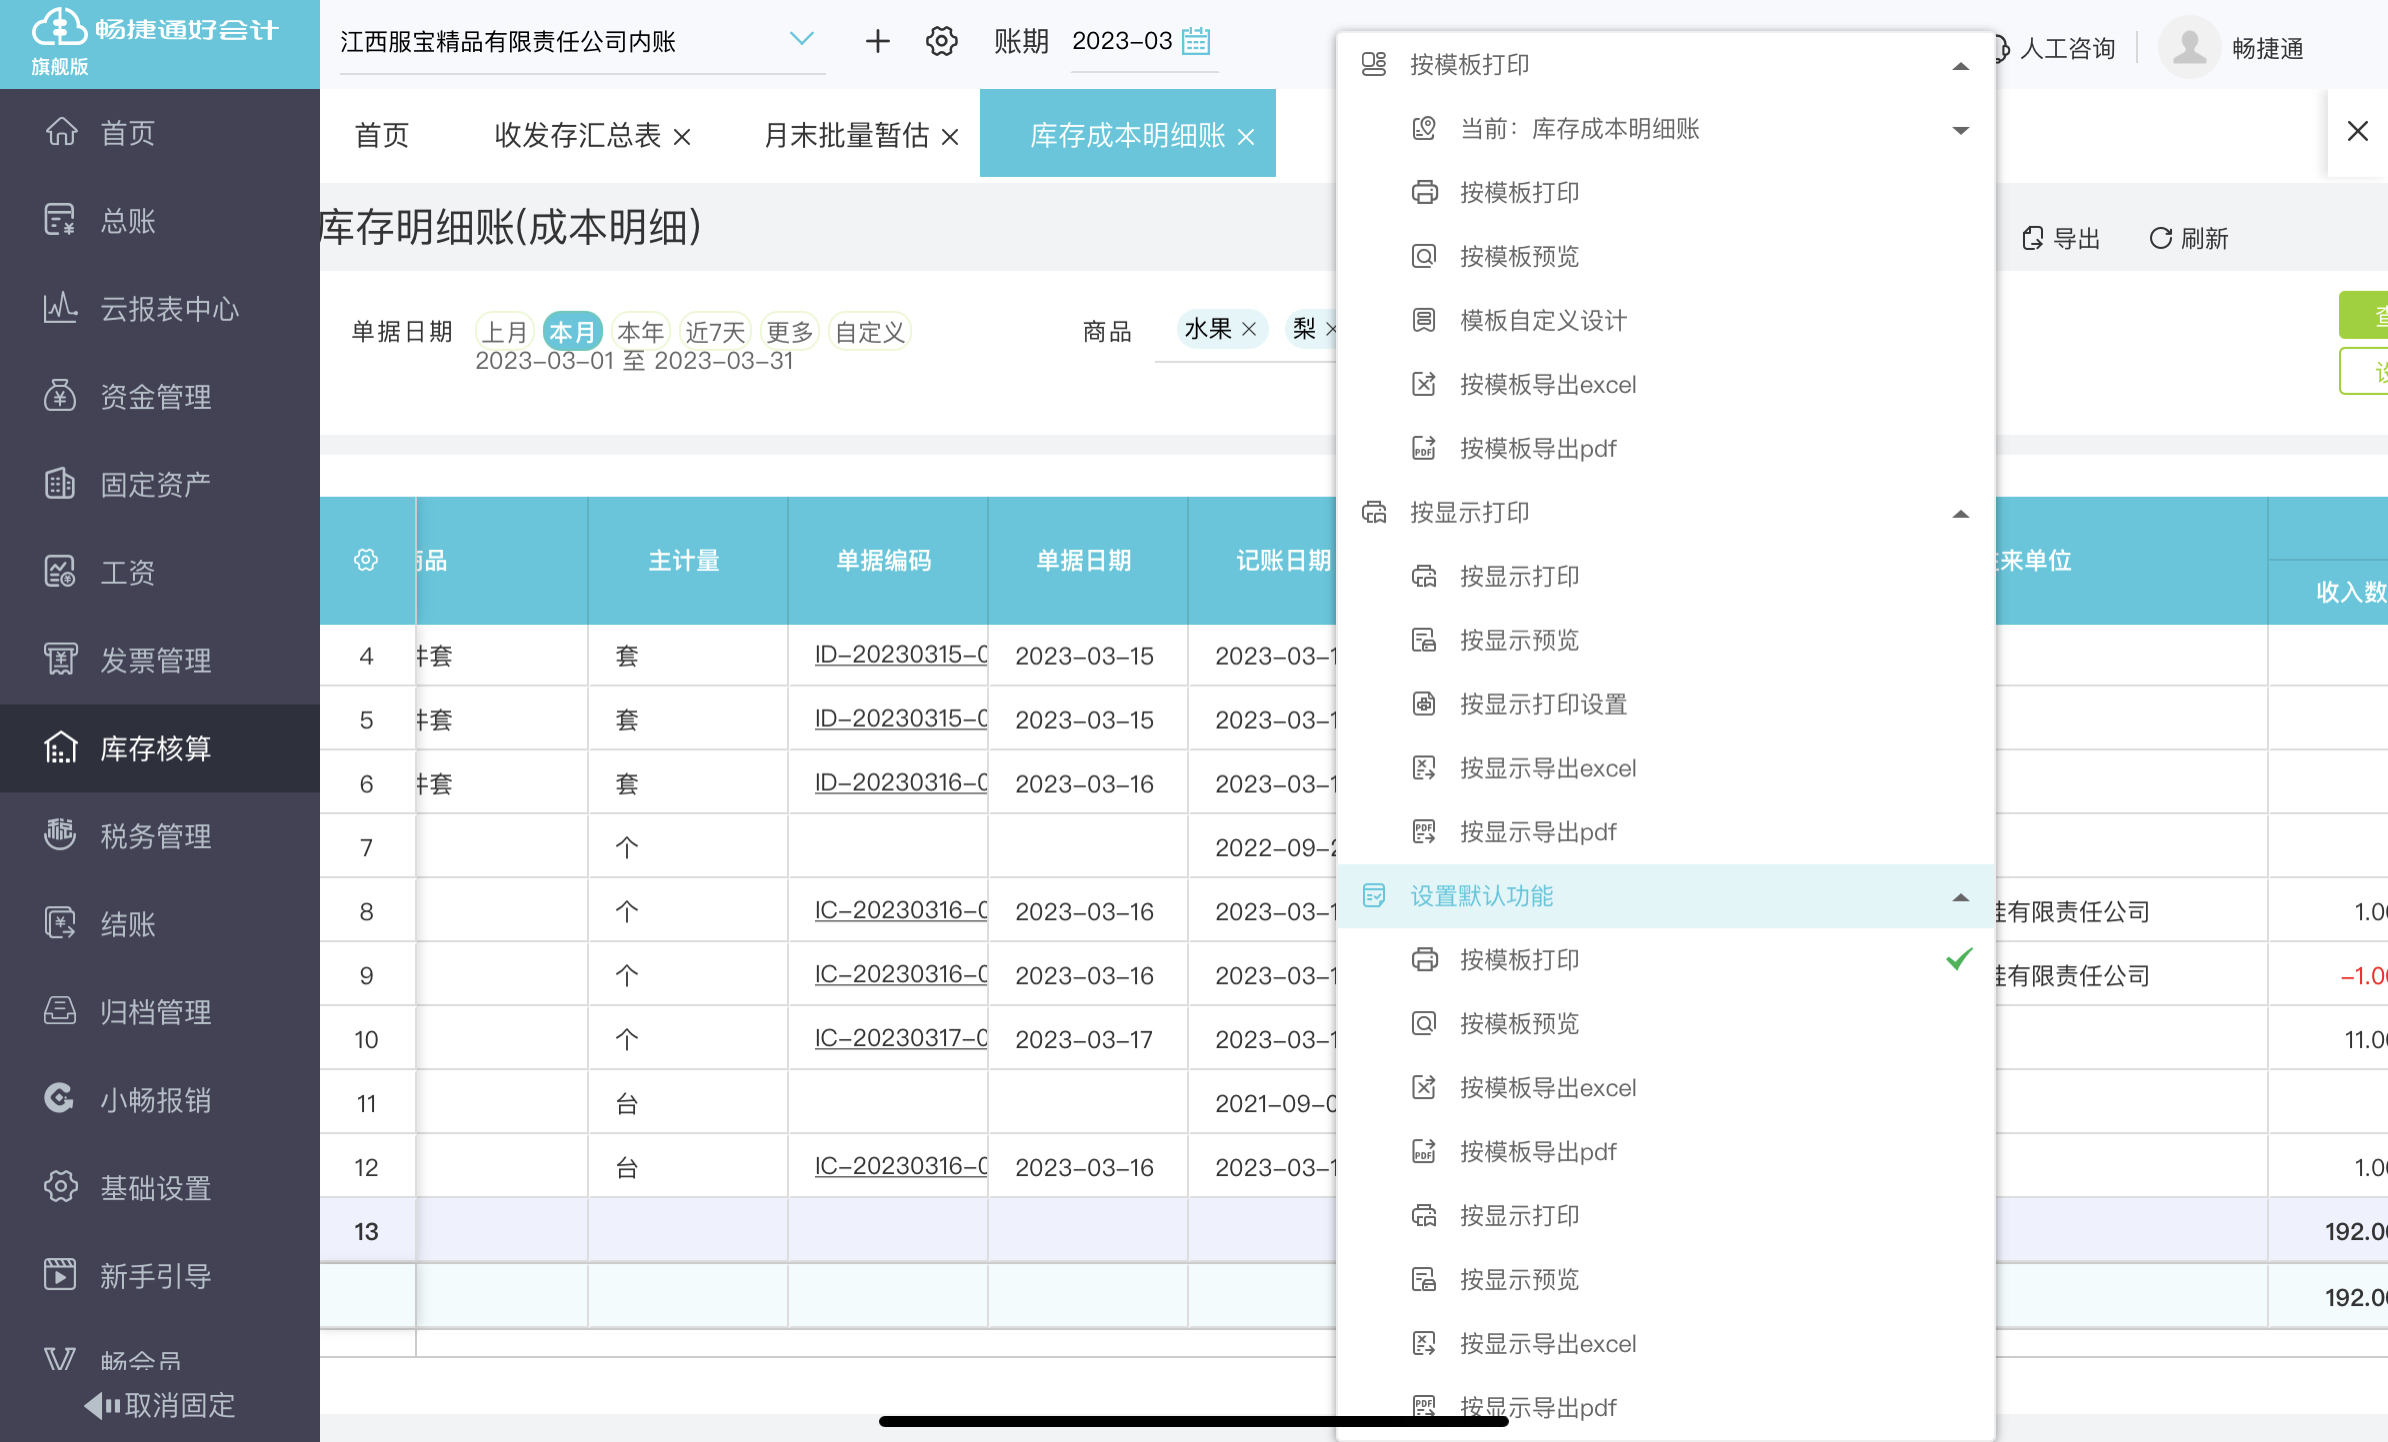
Task: Click the 按模板导出pdf icon
Action: (1426, 447)
